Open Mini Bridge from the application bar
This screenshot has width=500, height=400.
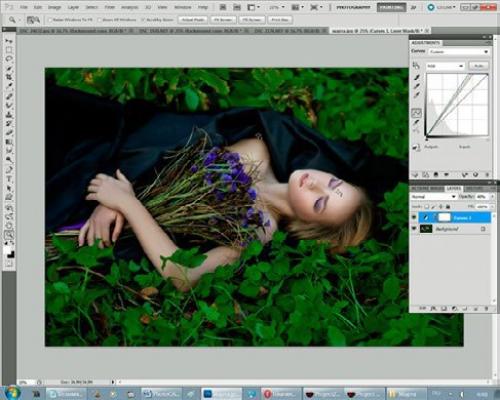237,7
